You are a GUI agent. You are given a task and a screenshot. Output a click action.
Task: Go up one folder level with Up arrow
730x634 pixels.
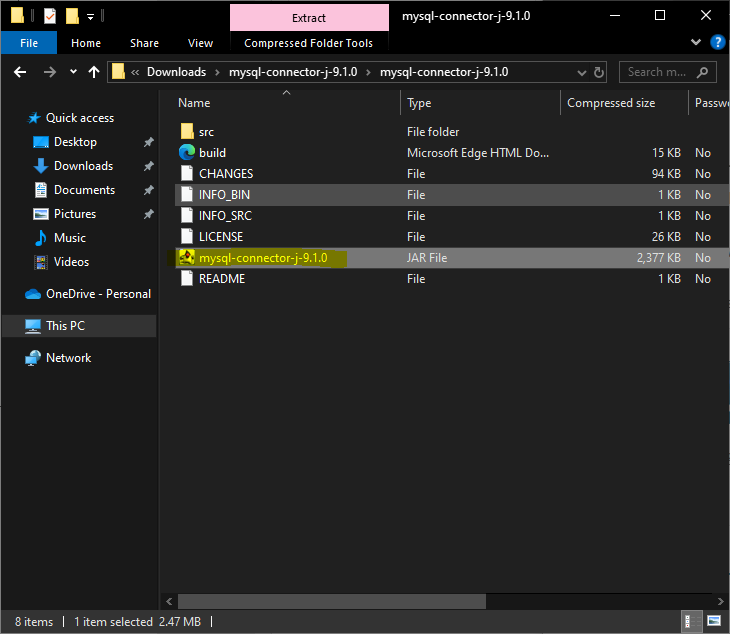[94, 72]
